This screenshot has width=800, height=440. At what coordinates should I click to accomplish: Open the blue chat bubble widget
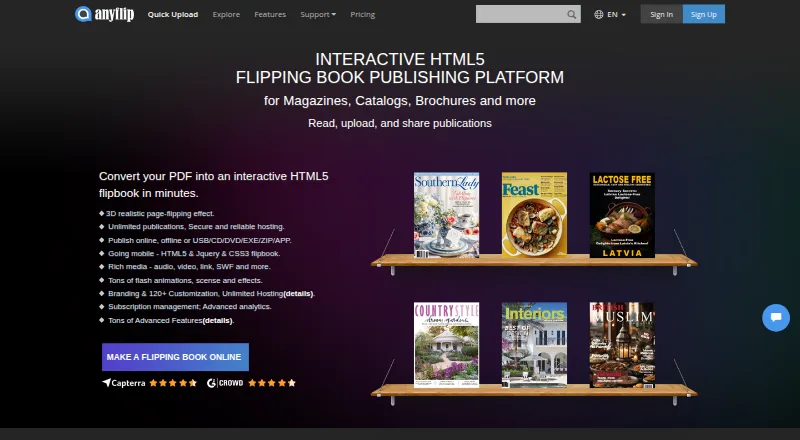tap(776, 317)
